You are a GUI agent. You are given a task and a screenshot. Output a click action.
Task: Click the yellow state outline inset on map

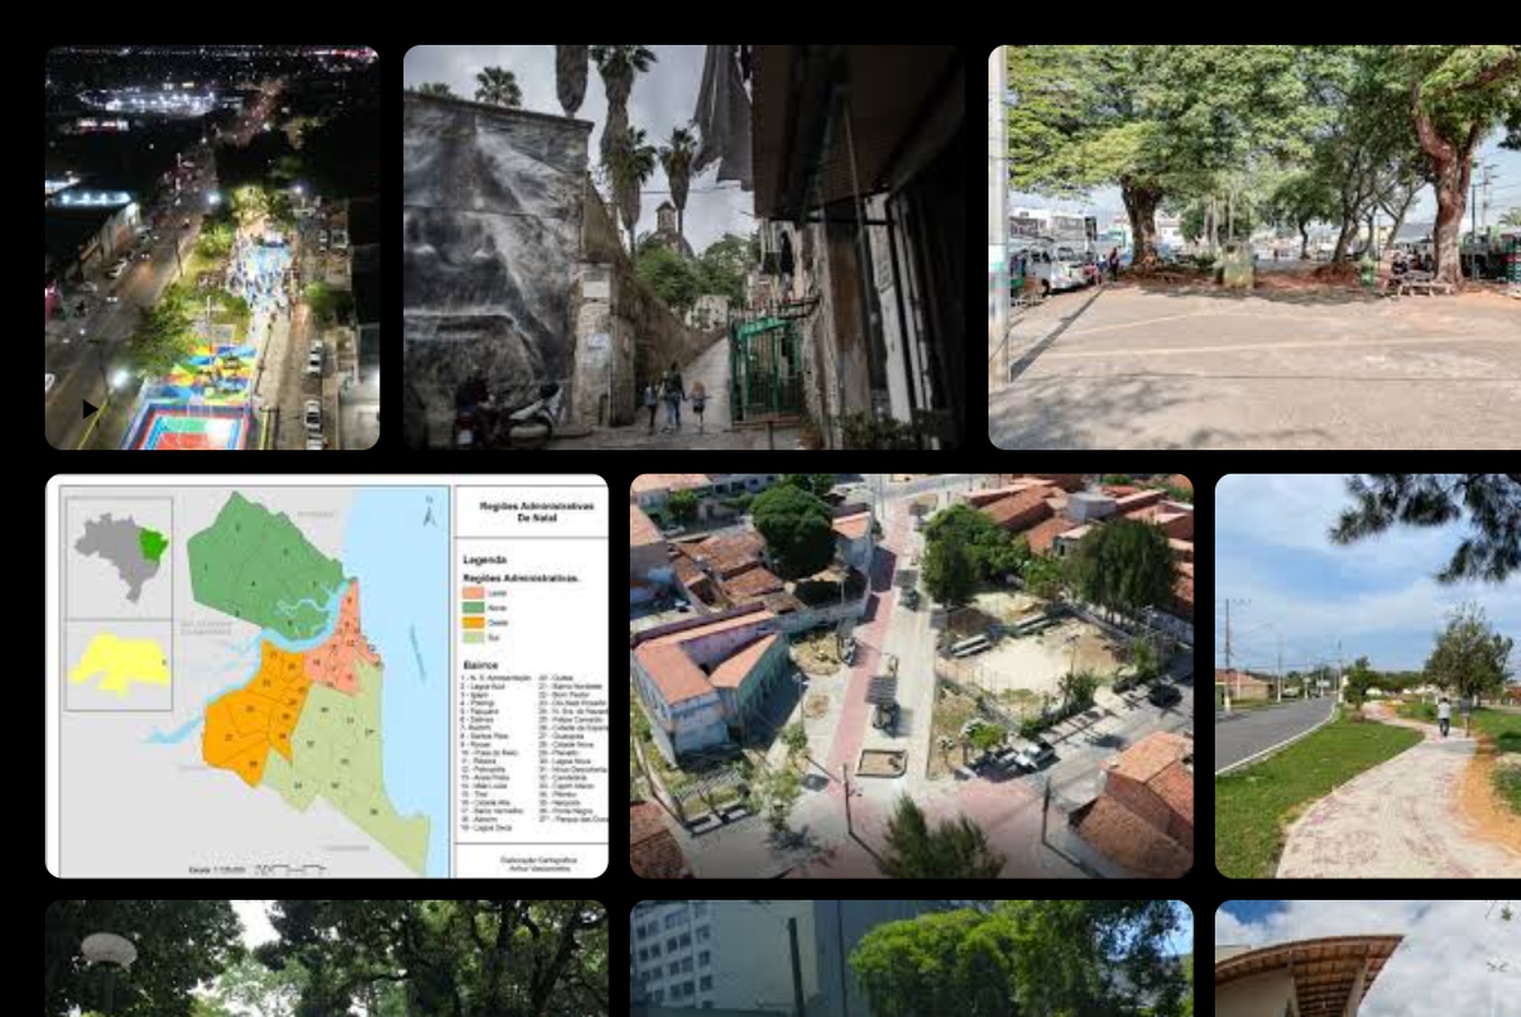(118, 663)
